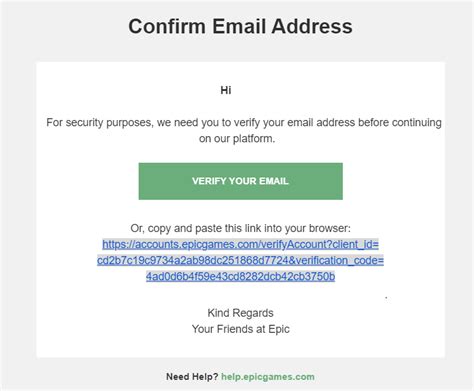Click the word EMAIL on the green button
The image size is (474, 391).
coord(274,181)
